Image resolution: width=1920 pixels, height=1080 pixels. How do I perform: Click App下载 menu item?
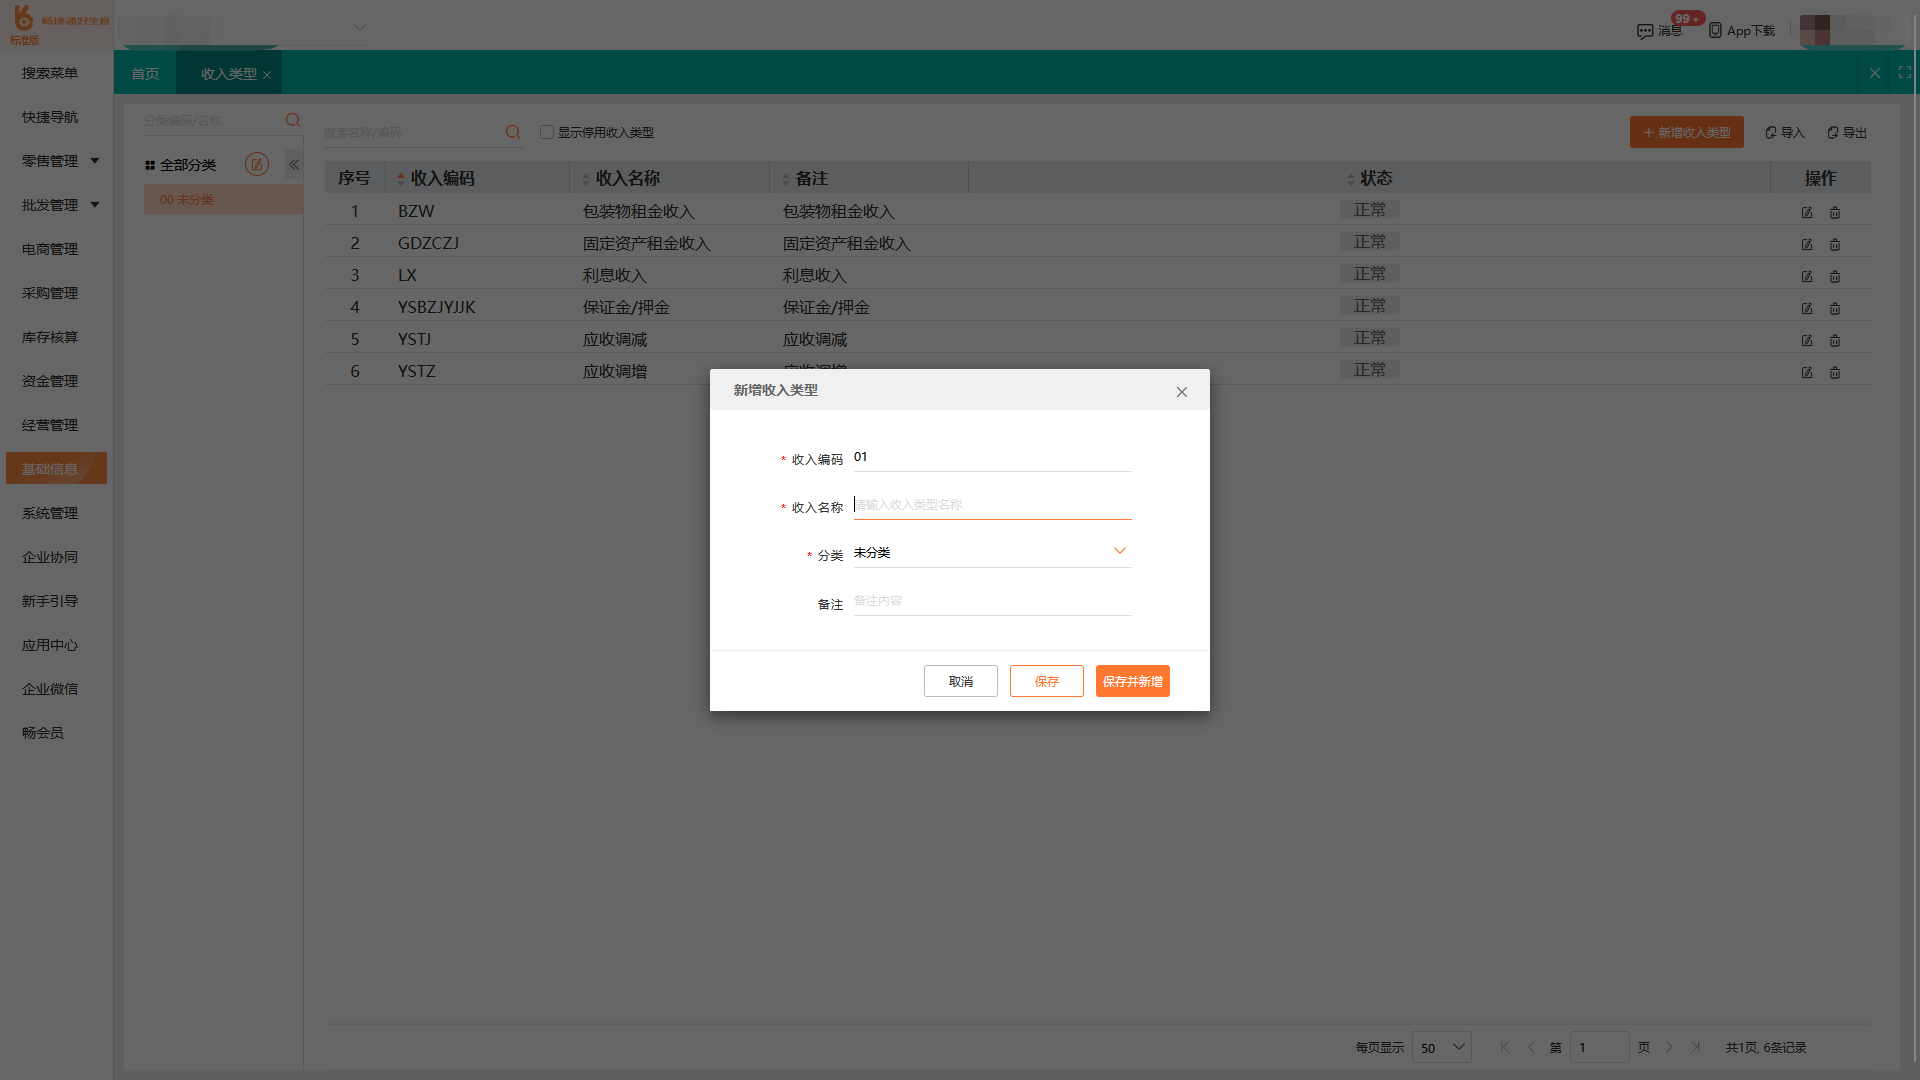pos(1742,29)
